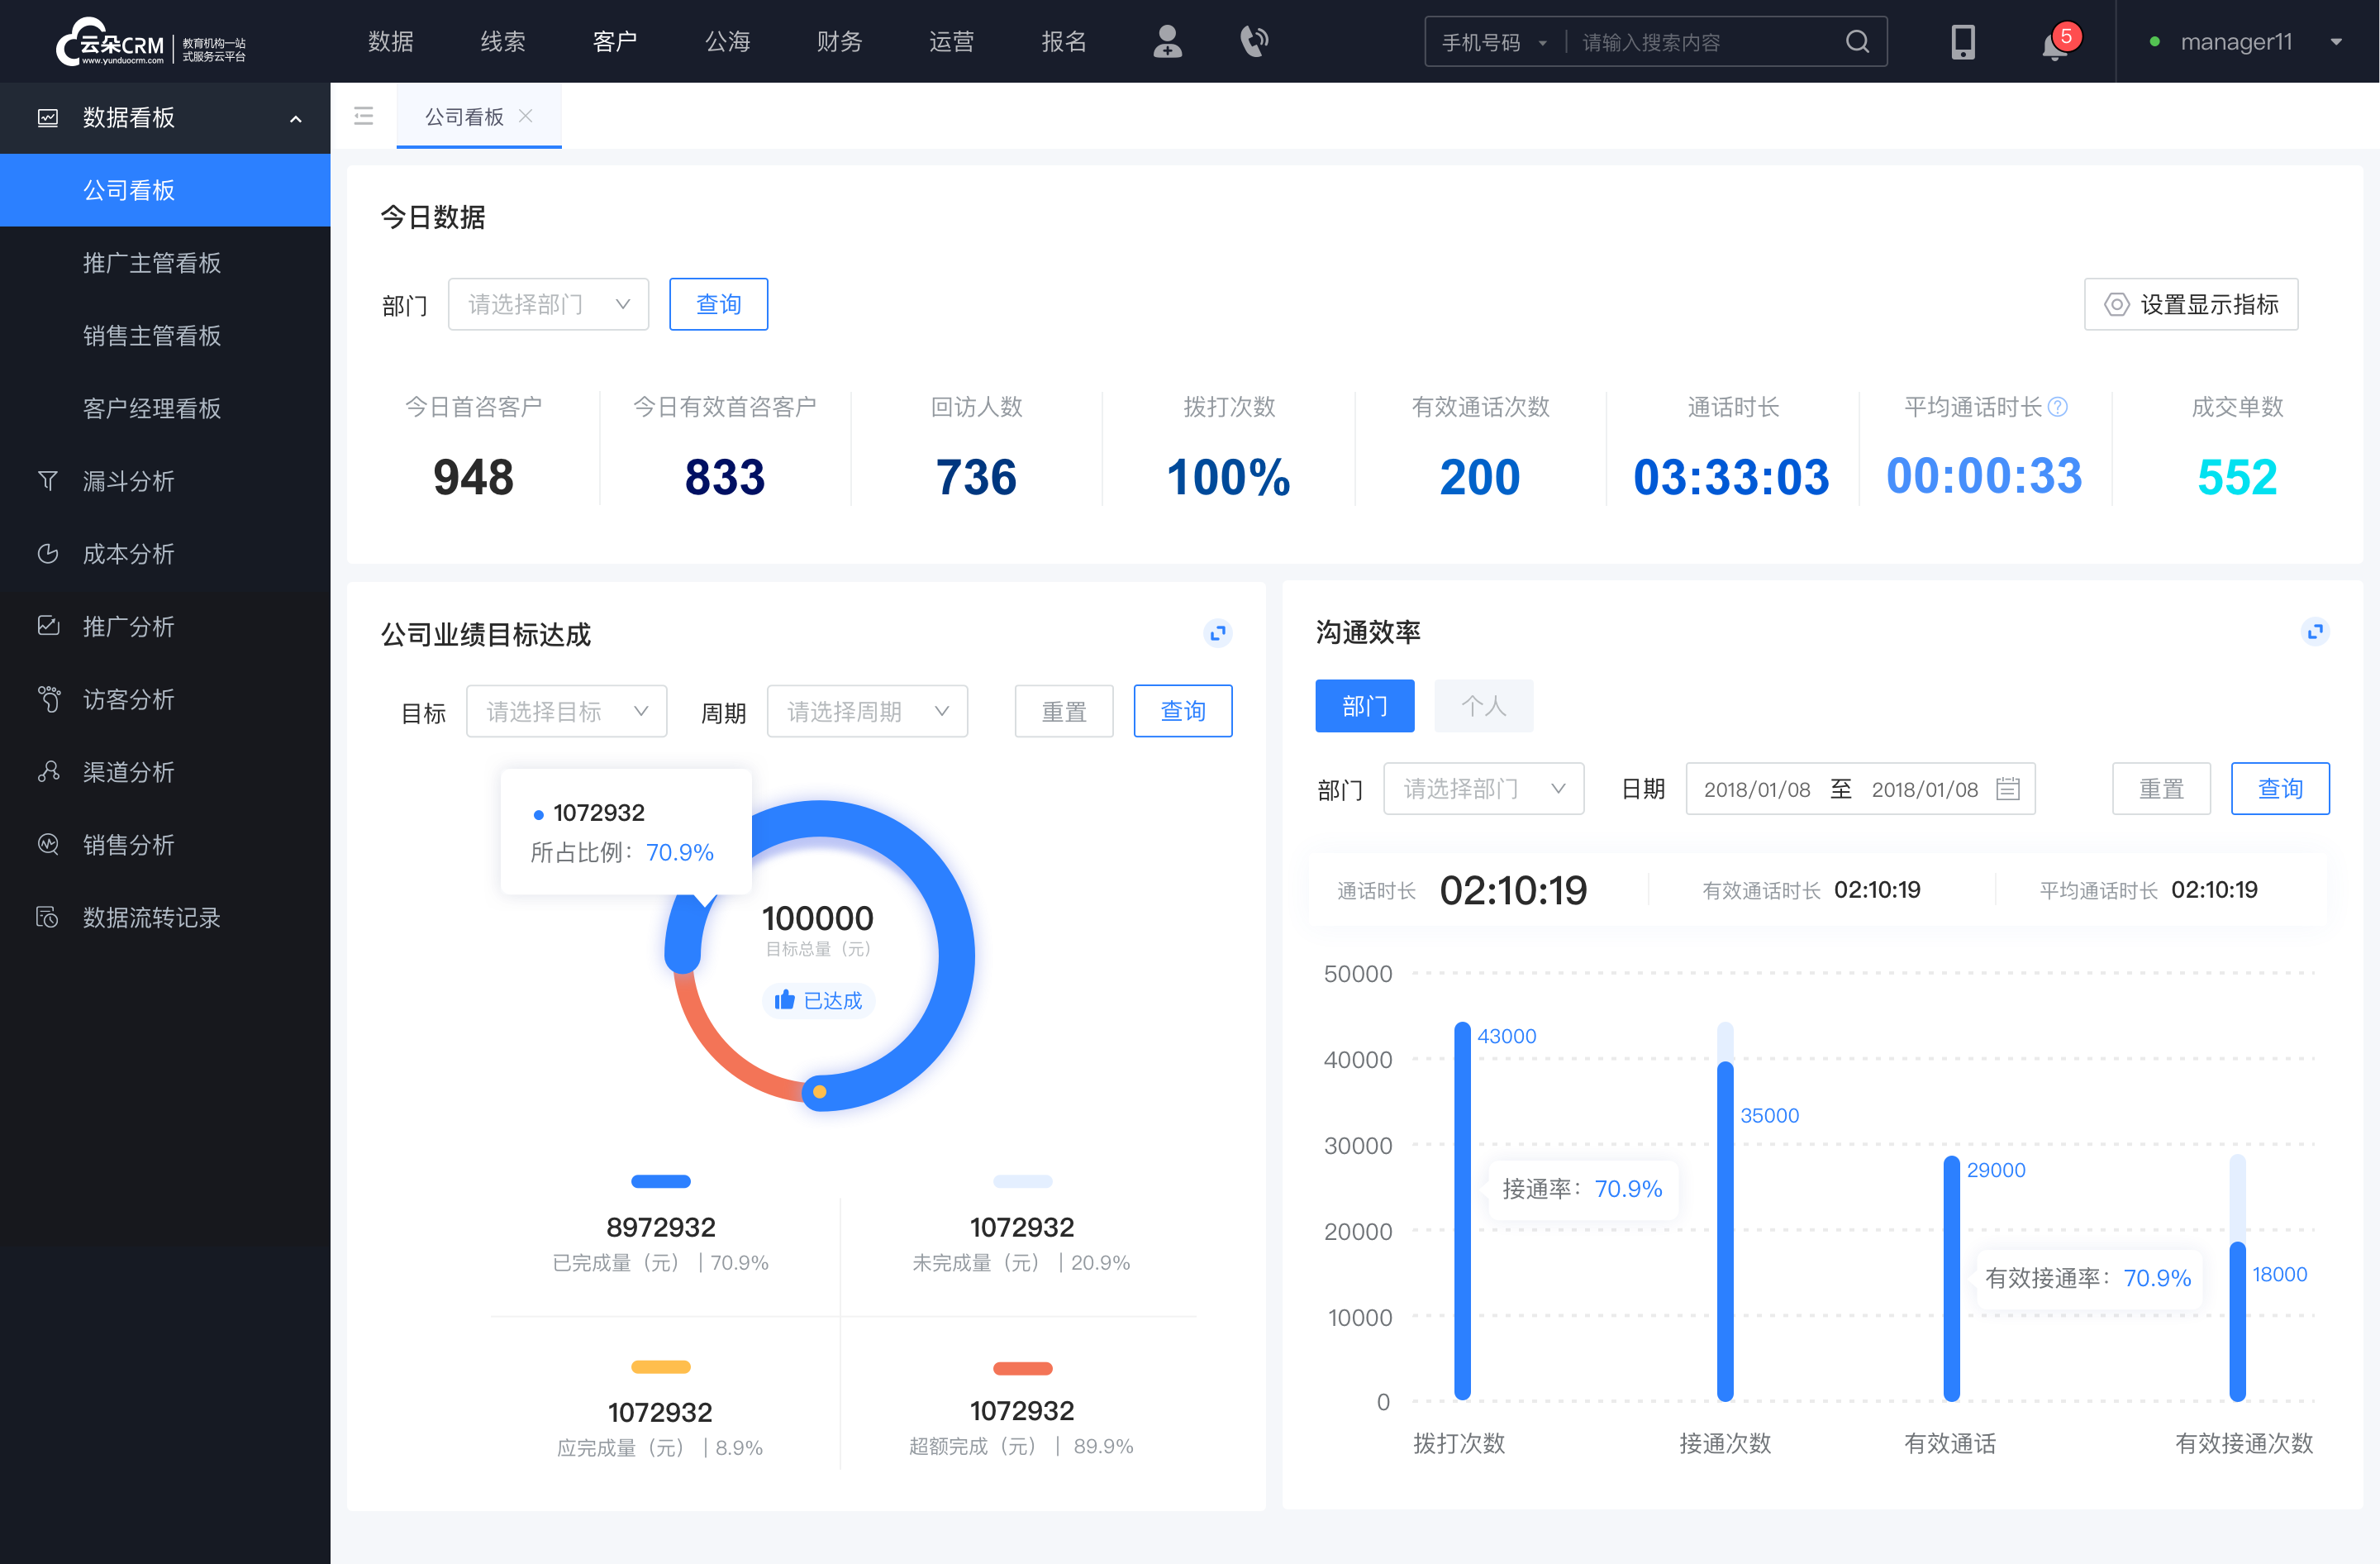This screenshot has height=1564, width=2380.
Task: Click the 成本分析 cost analysis icon
Action: tap(47, 553)
